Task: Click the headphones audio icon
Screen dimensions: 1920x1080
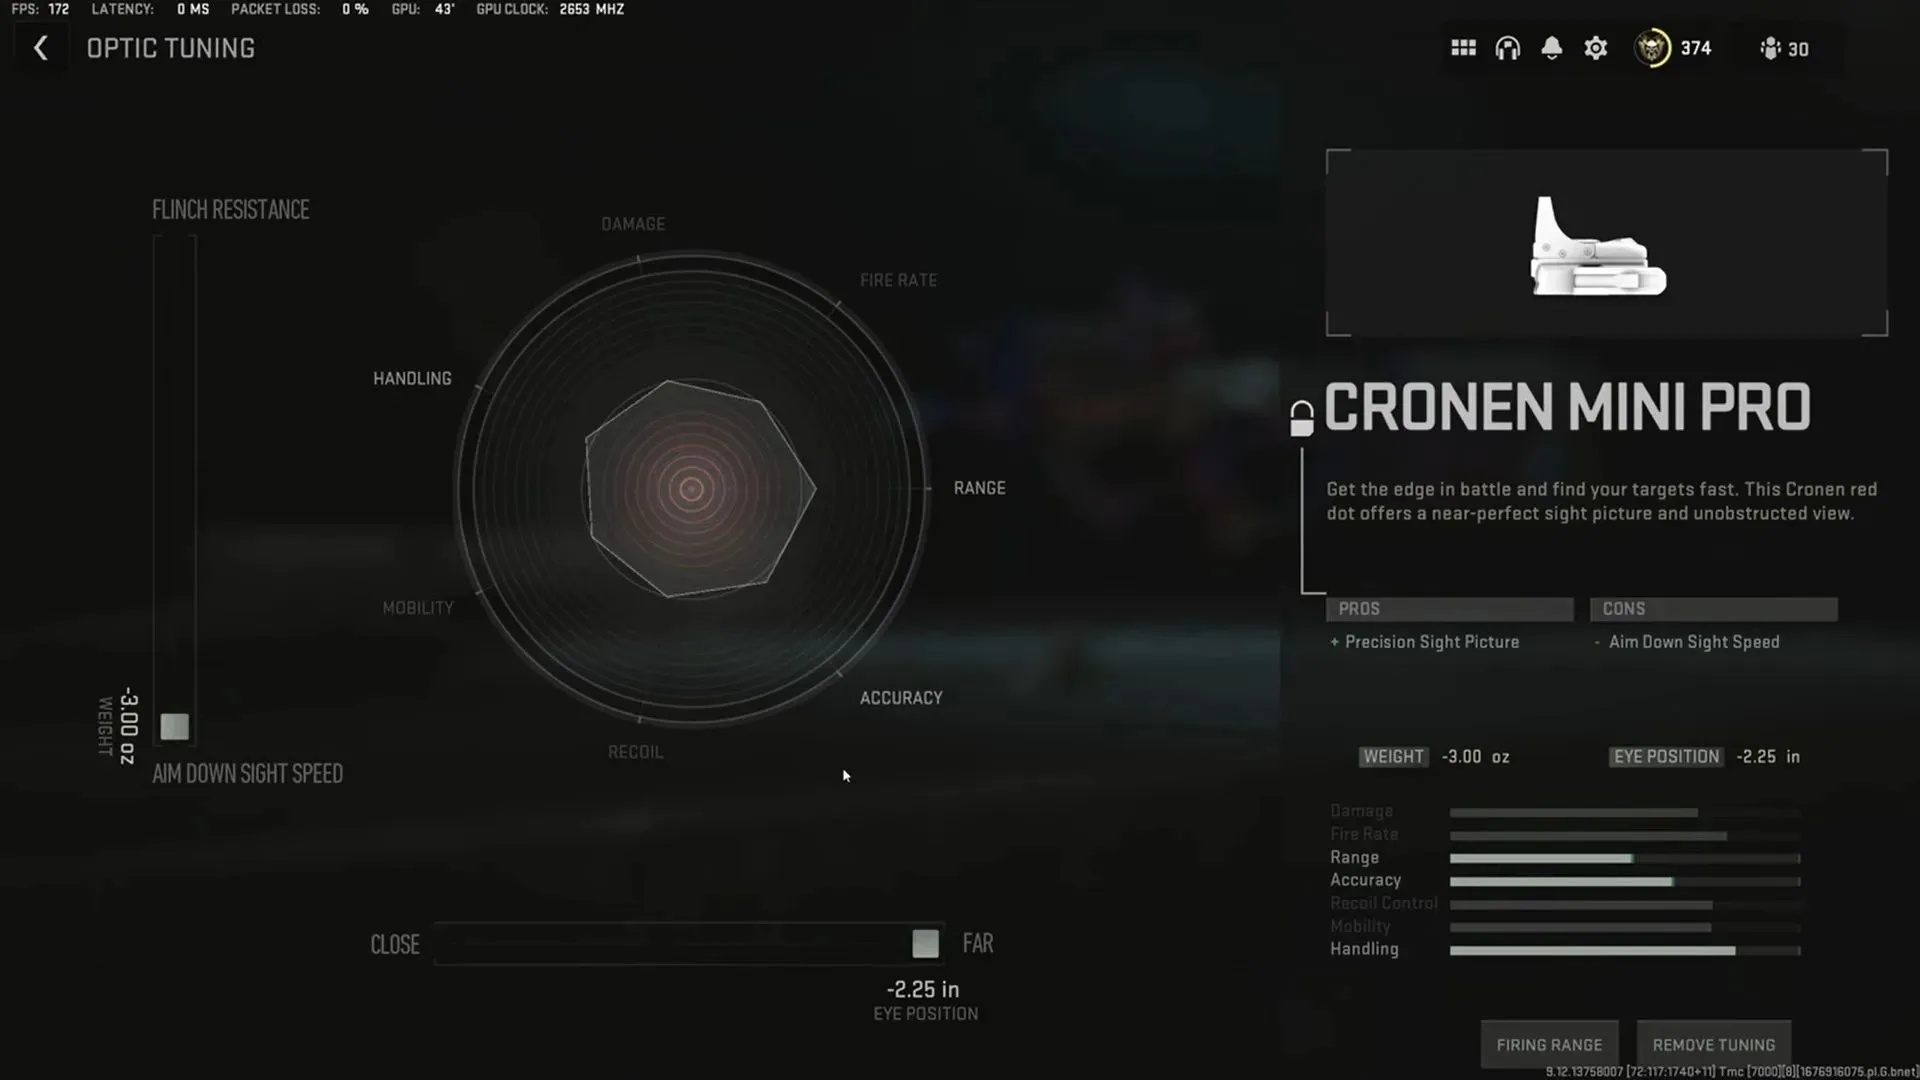Action: pos(1507,49)
